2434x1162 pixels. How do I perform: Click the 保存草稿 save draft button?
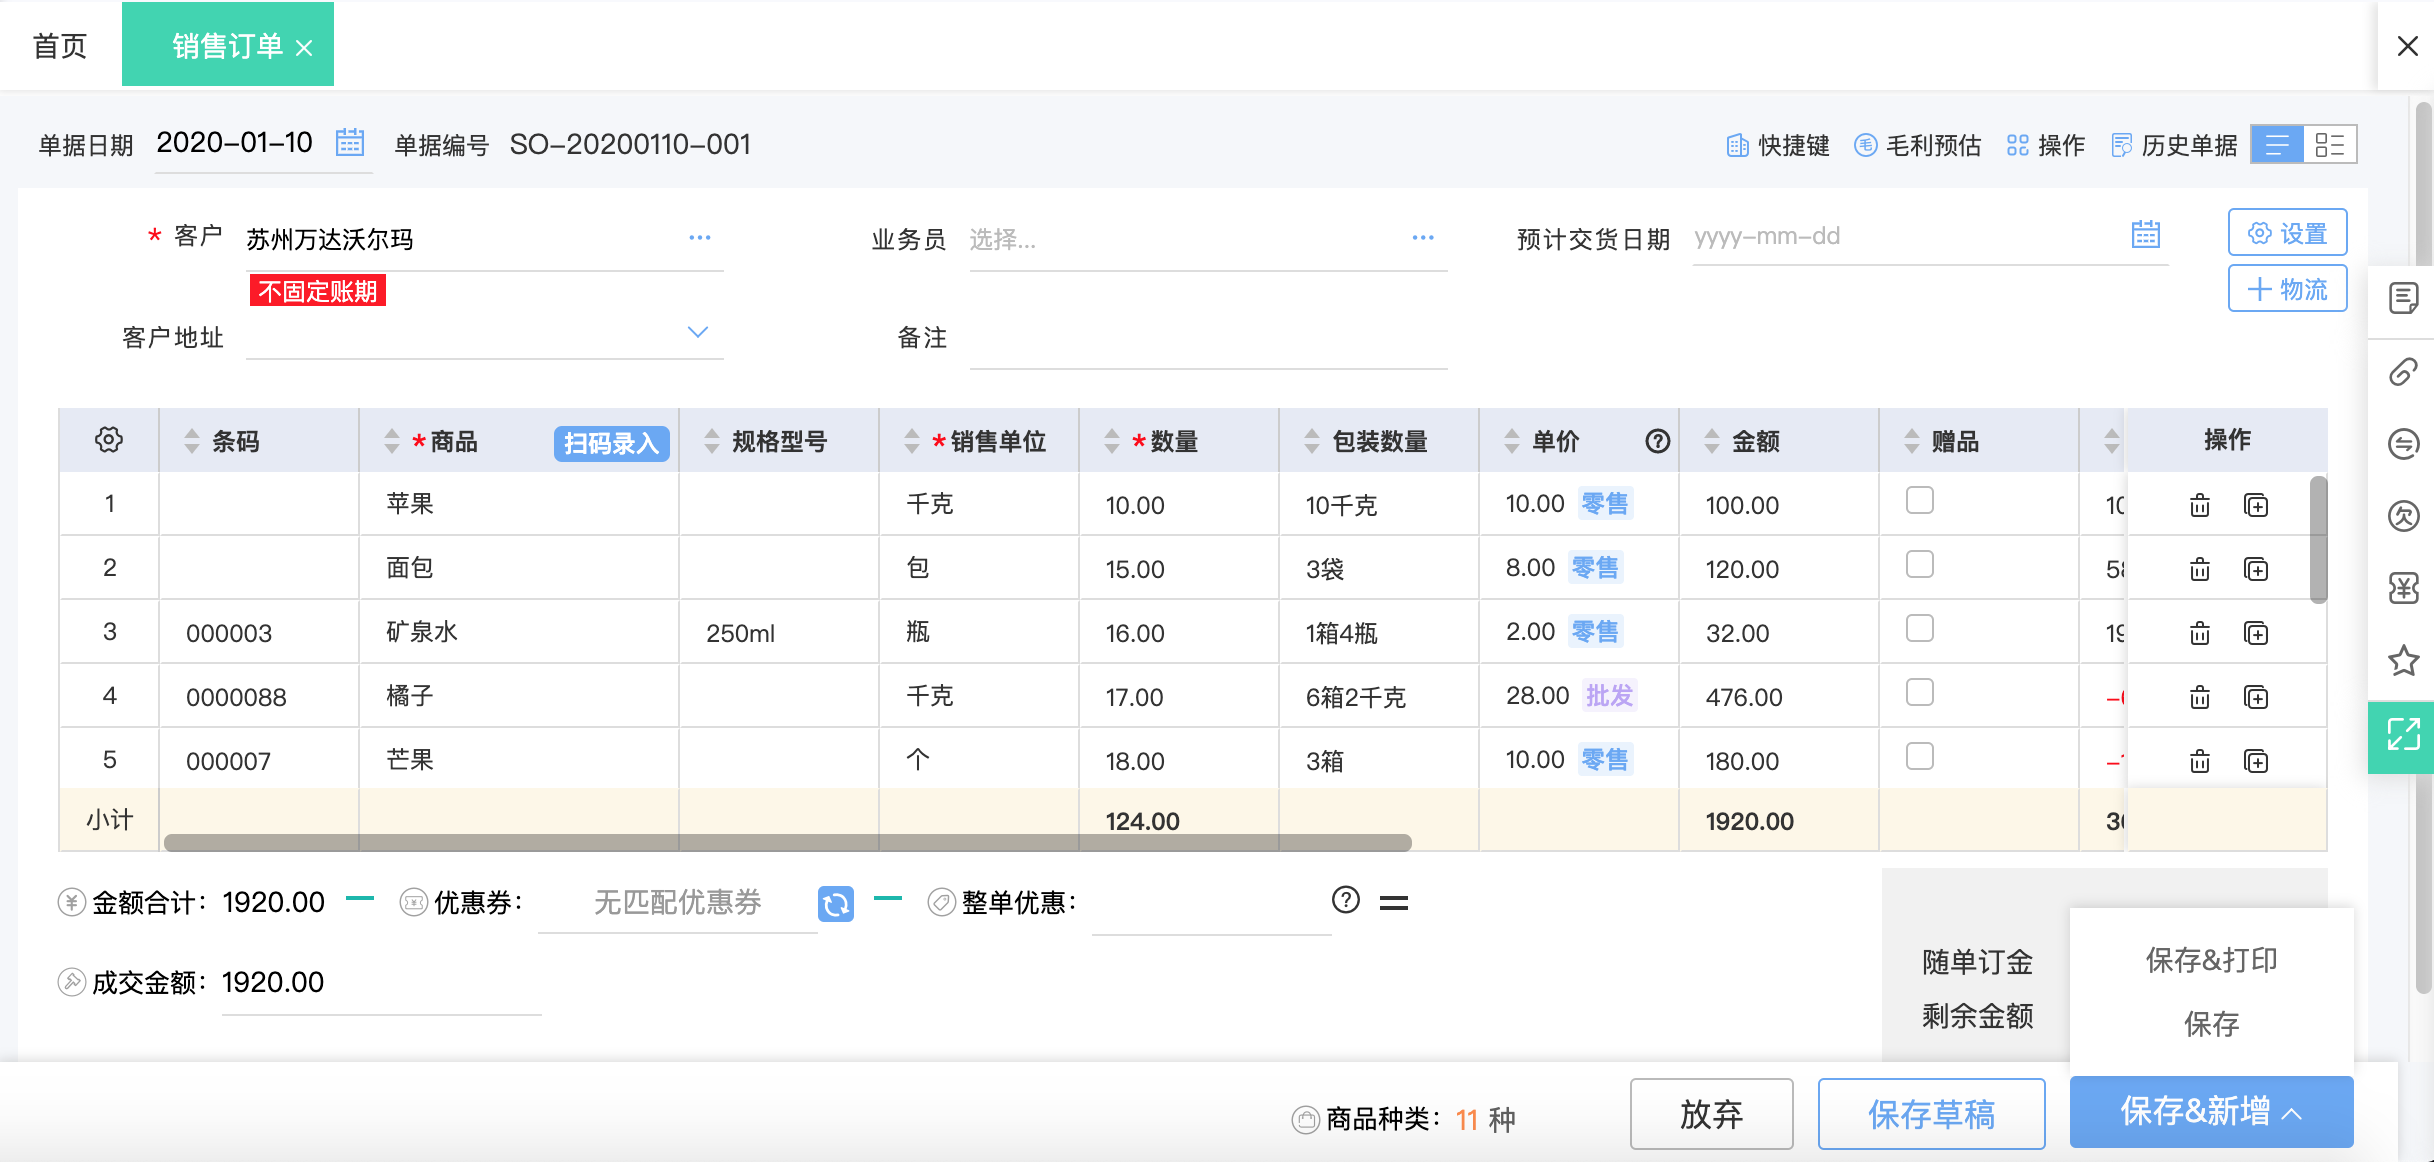pyautogui.click(x=1928, y=1114)
